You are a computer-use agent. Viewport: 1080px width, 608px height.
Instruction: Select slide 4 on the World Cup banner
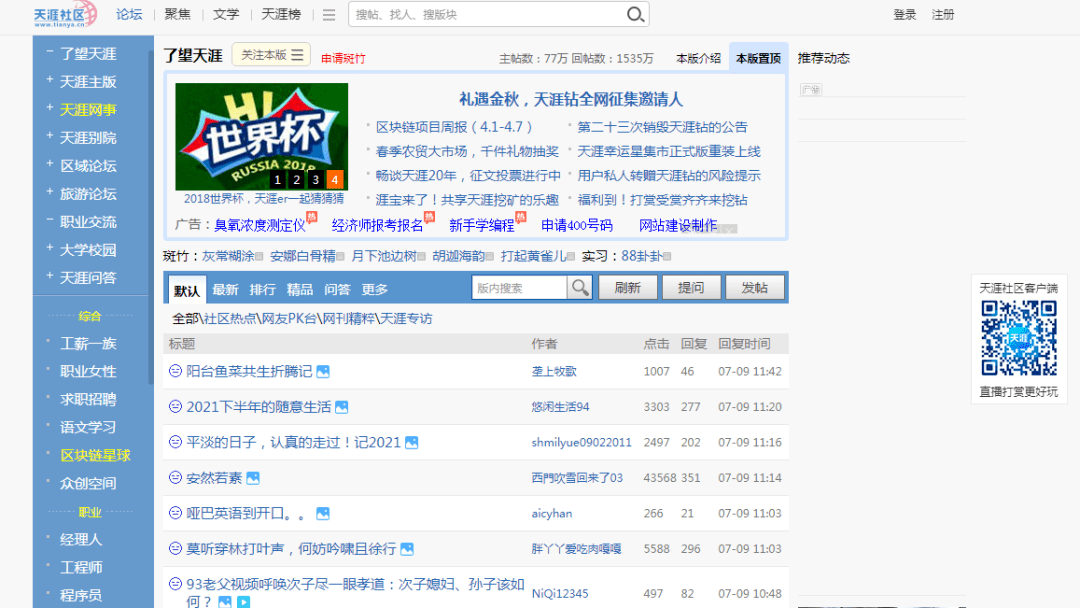335,180
